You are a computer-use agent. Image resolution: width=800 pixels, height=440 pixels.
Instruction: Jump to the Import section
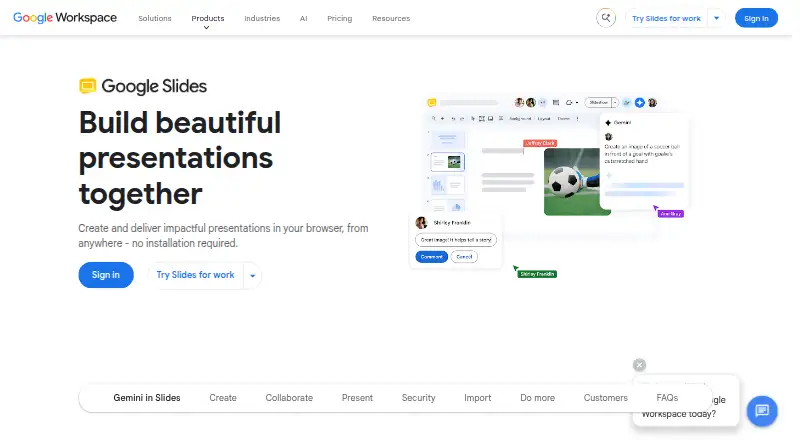(478, 398)
